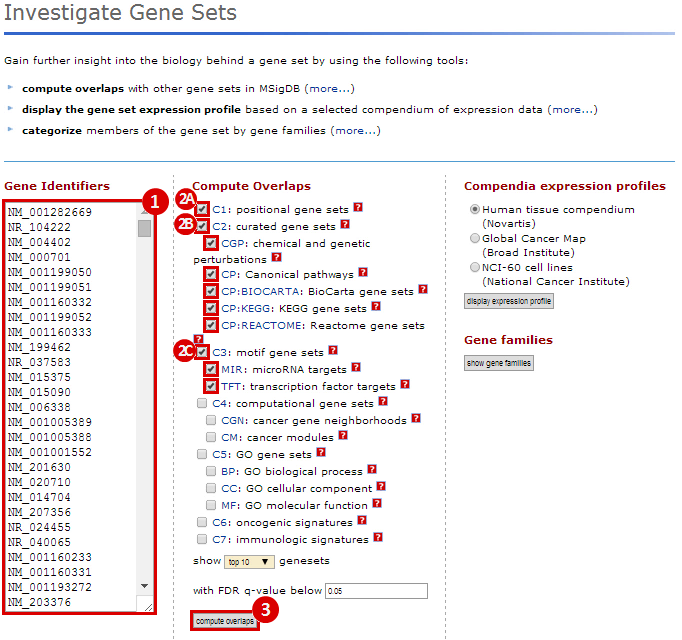Open help icon beside C2 curated gene sets
The width and height of the screenshot is (682, 640).
click(x=345, y=225)
